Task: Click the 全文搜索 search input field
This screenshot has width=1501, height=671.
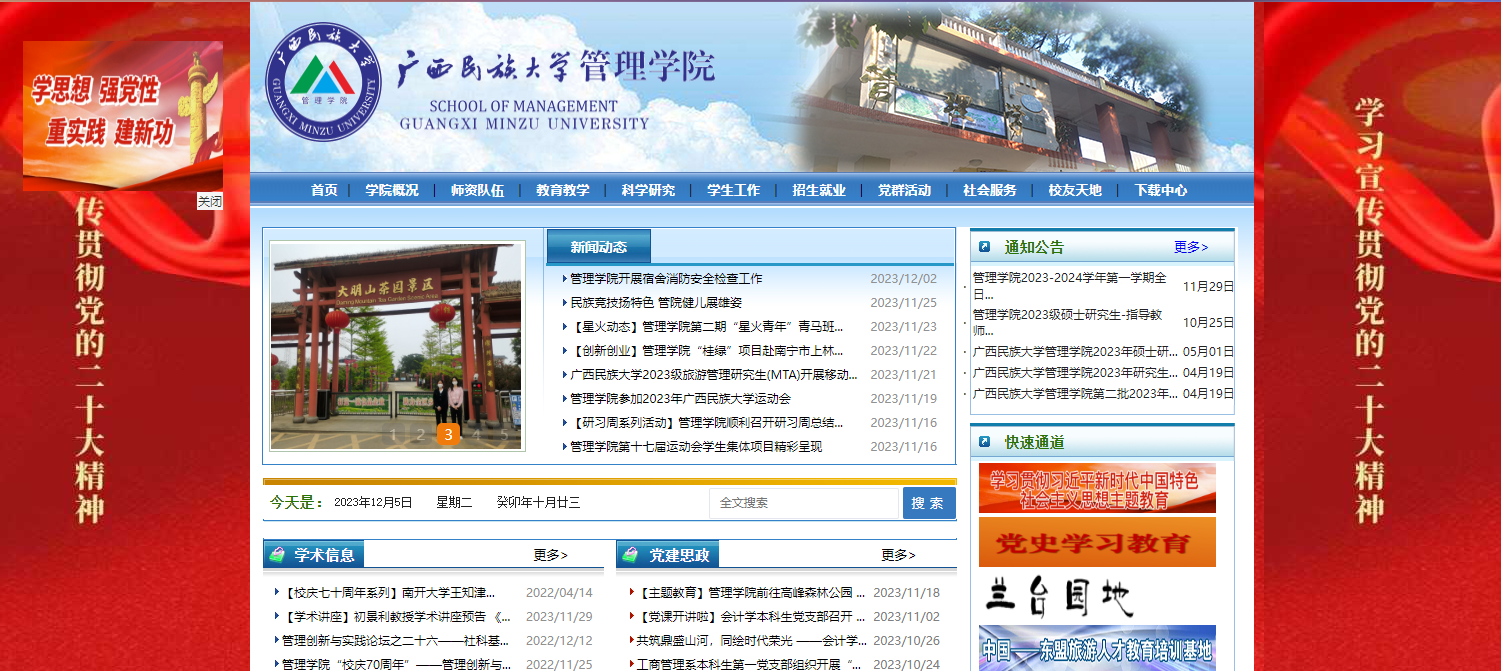Action: pos(805,503)
